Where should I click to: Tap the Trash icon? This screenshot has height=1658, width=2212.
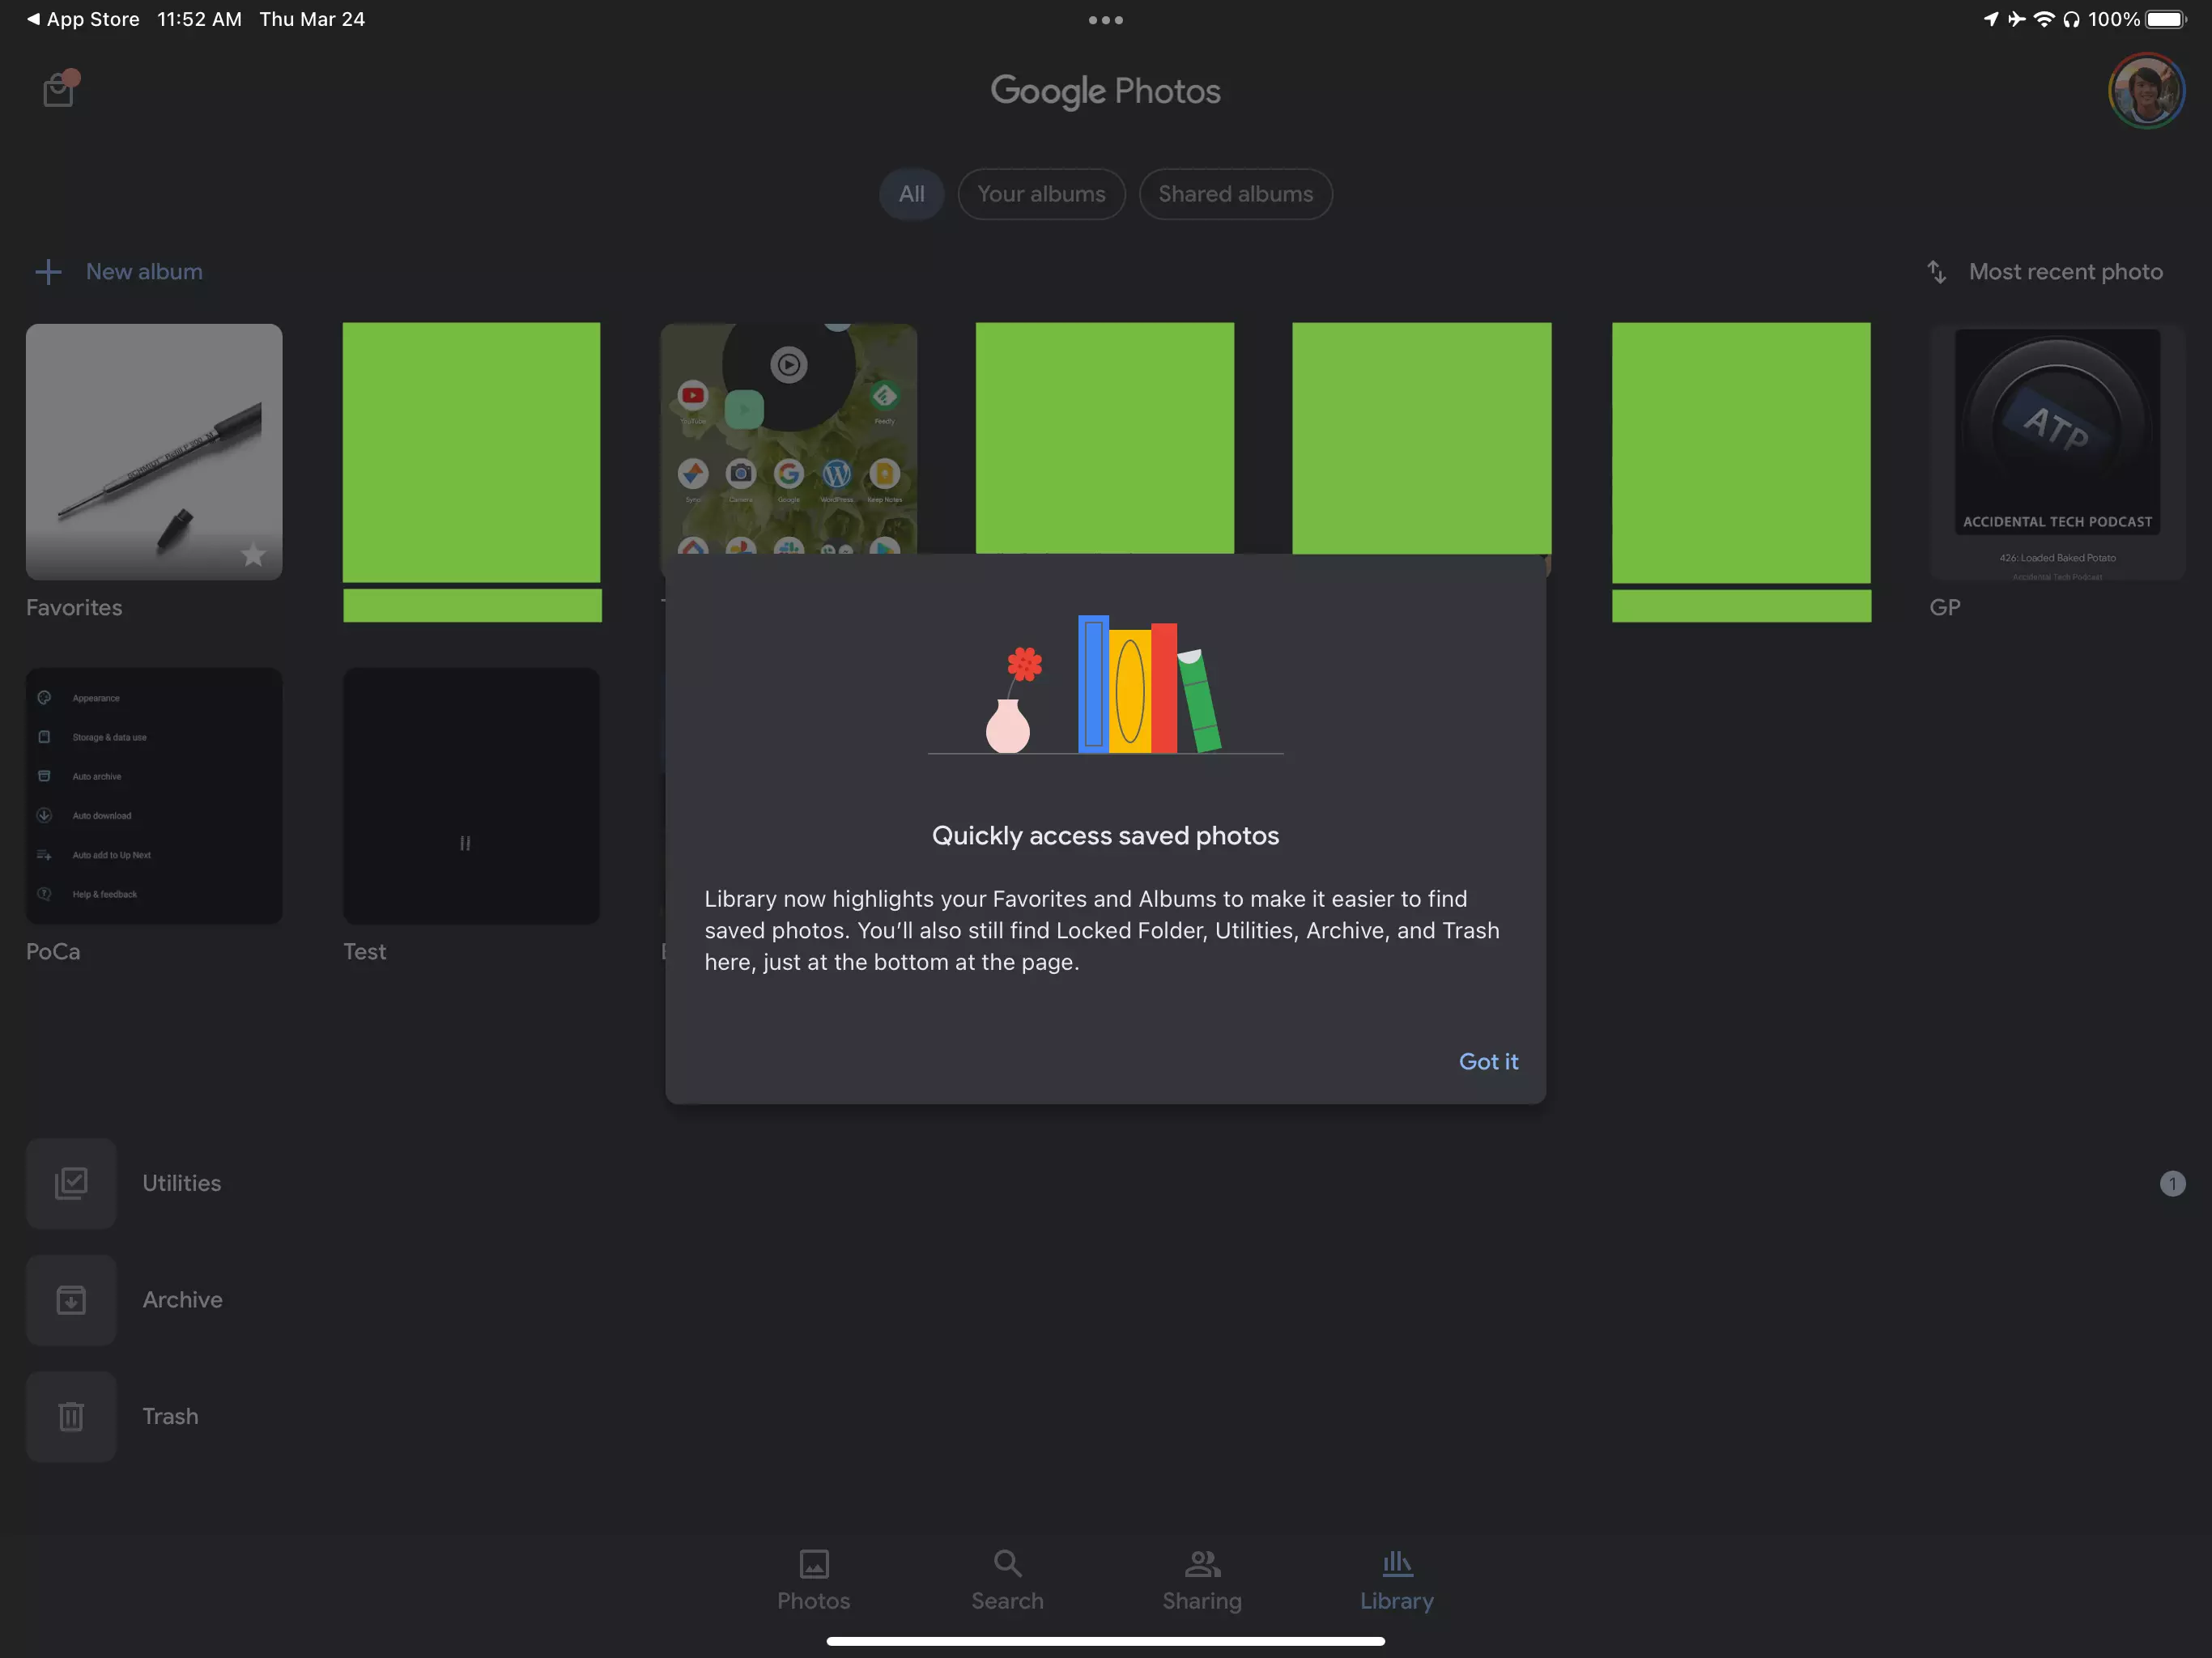tap(71, 1414)
